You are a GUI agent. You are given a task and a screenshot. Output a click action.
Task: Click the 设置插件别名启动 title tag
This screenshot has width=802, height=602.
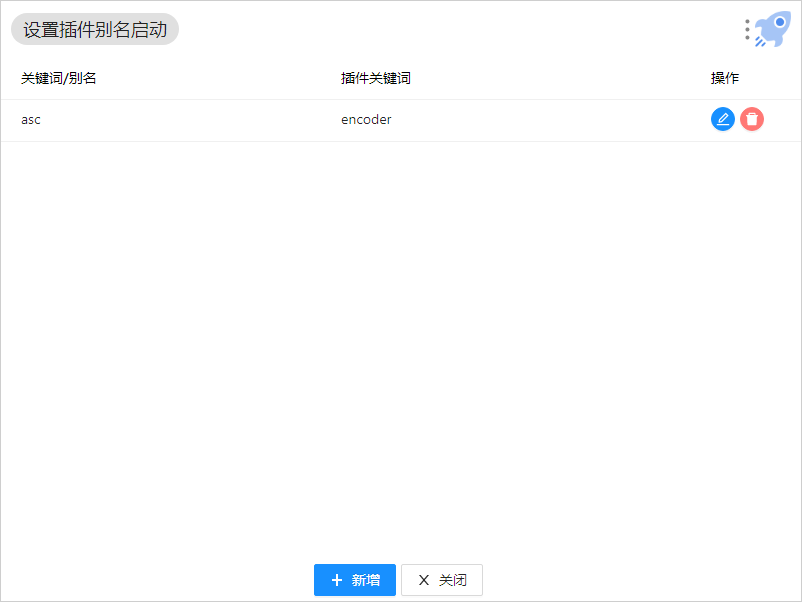(95, 30)
